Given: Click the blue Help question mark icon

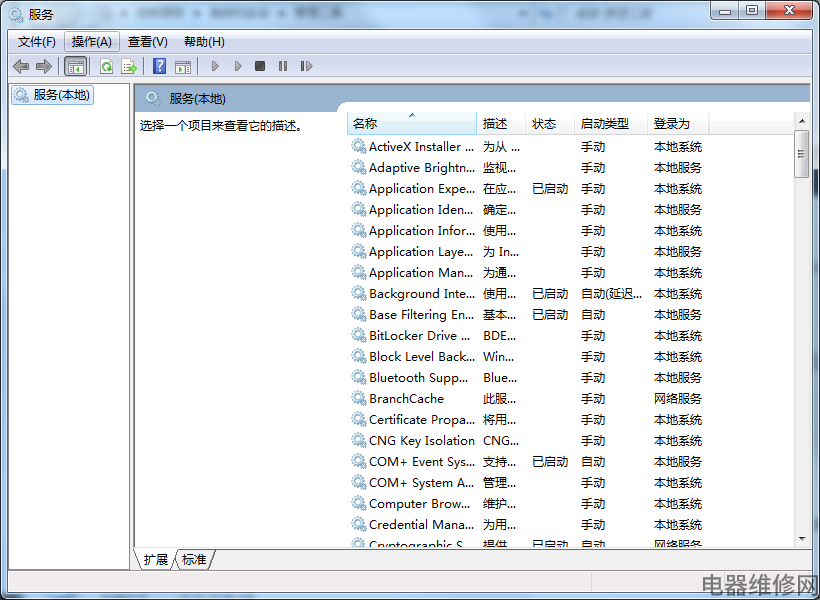Looking at the screenshot, I should (159, 66).
